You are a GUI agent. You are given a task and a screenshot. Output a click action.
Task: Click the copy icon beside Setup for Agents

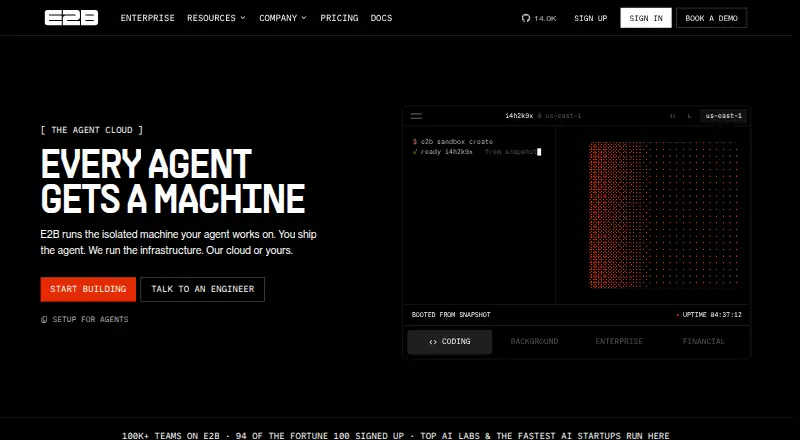(x=44, y=320)
